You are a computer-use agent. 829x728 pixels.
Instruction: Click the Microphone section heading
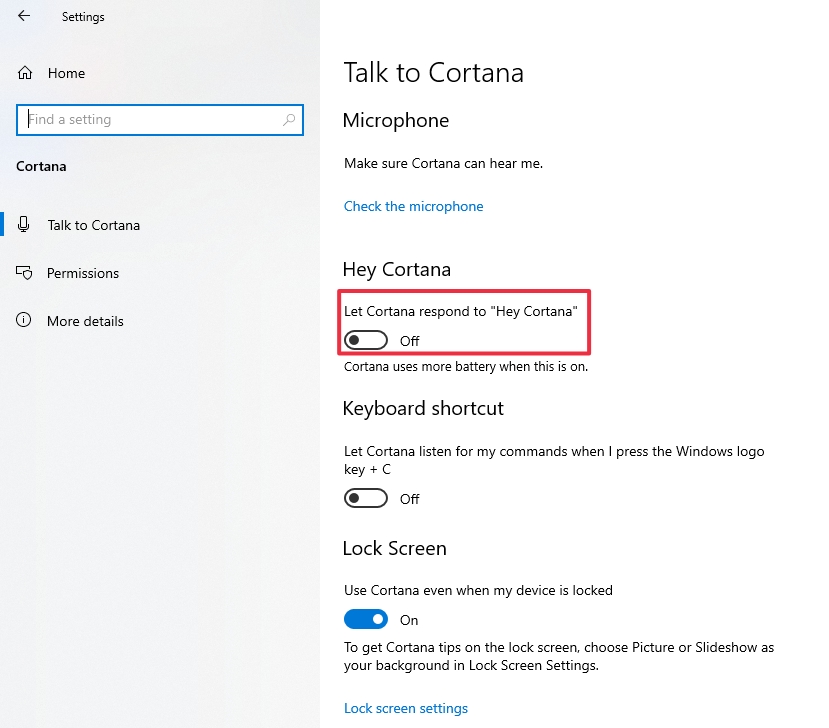pos(396,121)
